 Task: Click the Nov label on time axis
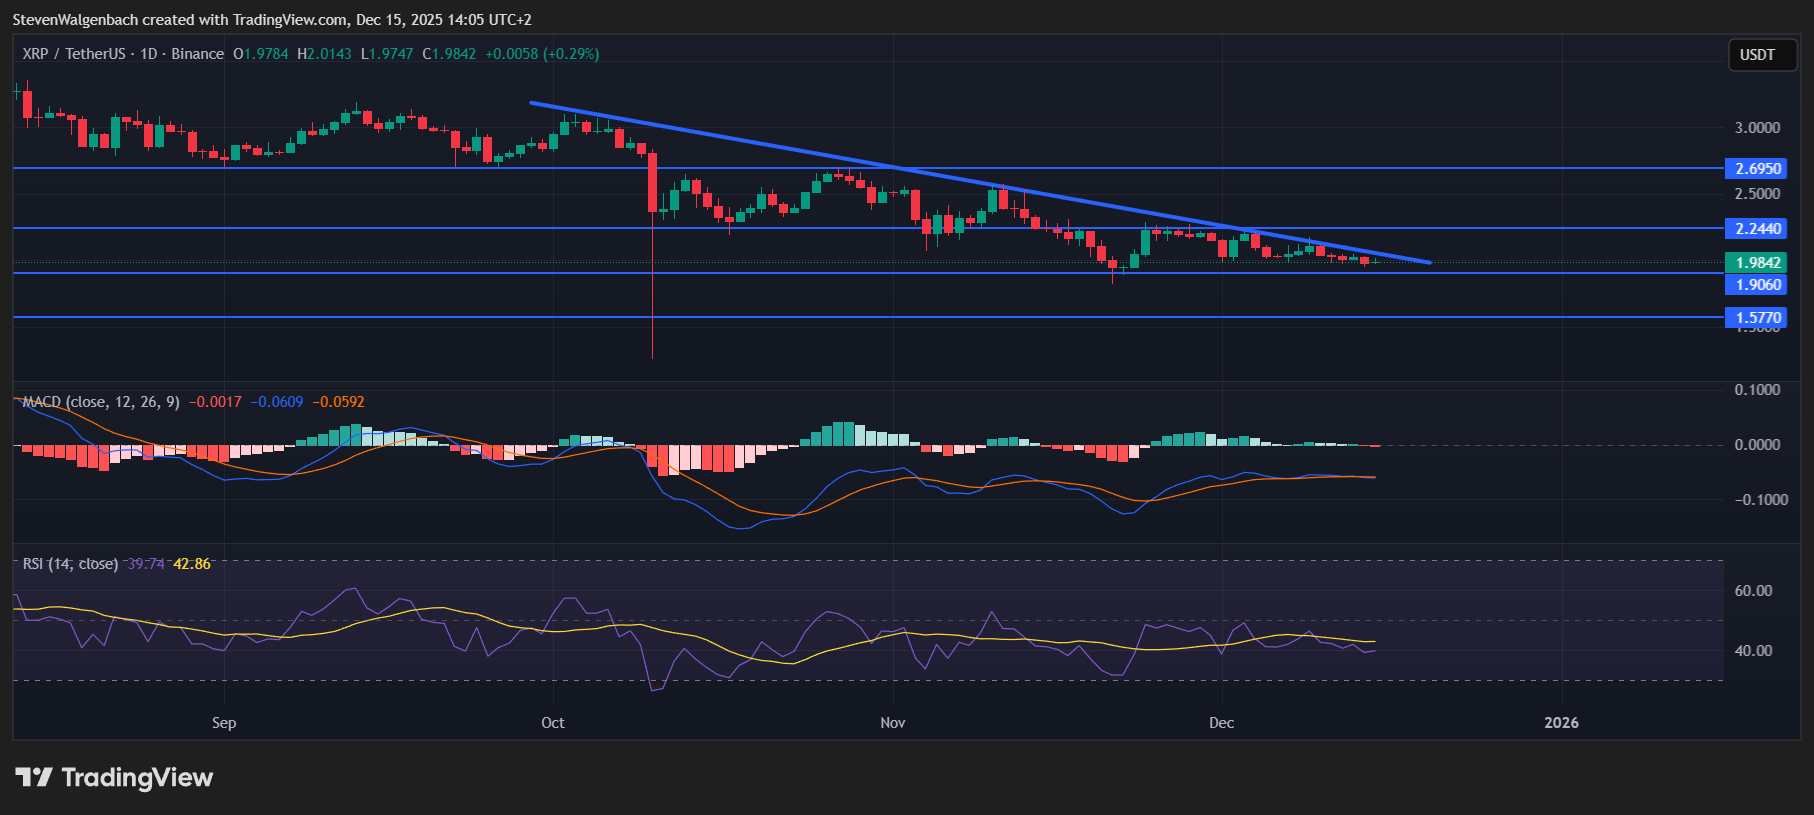[892, 722]
